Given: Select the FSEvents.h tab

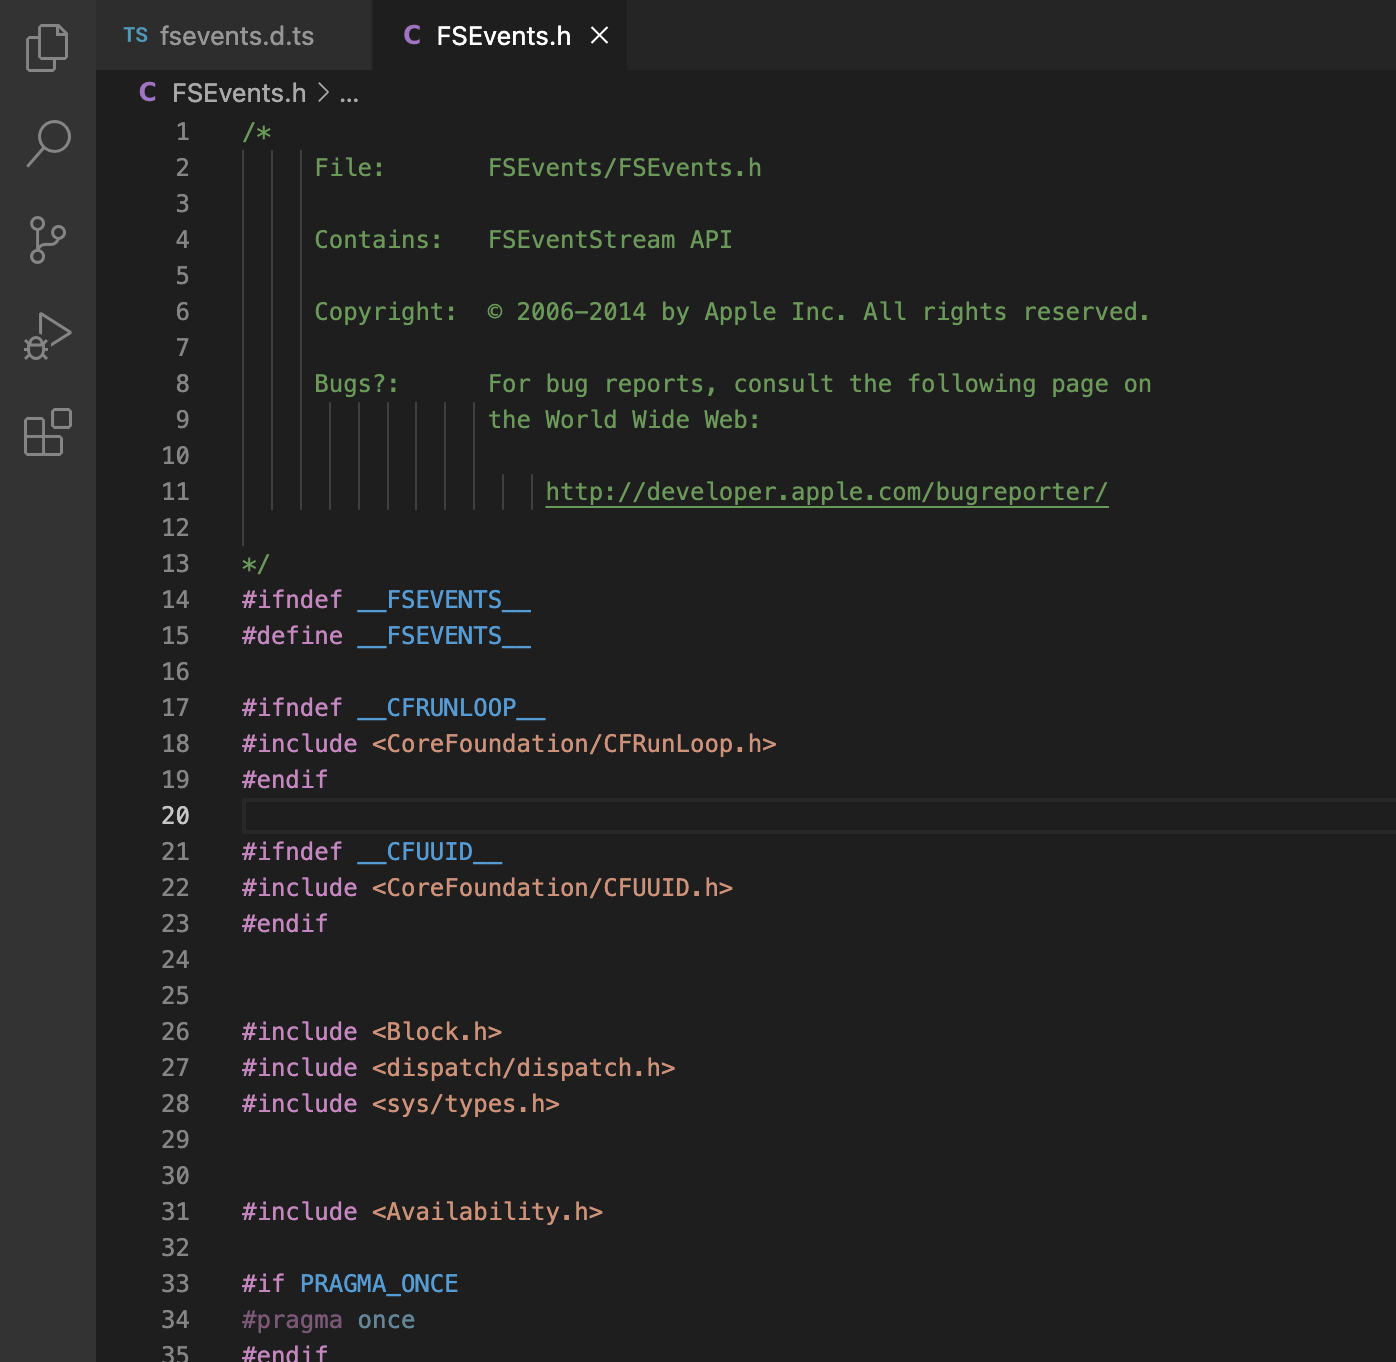Looking at the screenshot, I should pyautogui.click(x=503, y=36).
